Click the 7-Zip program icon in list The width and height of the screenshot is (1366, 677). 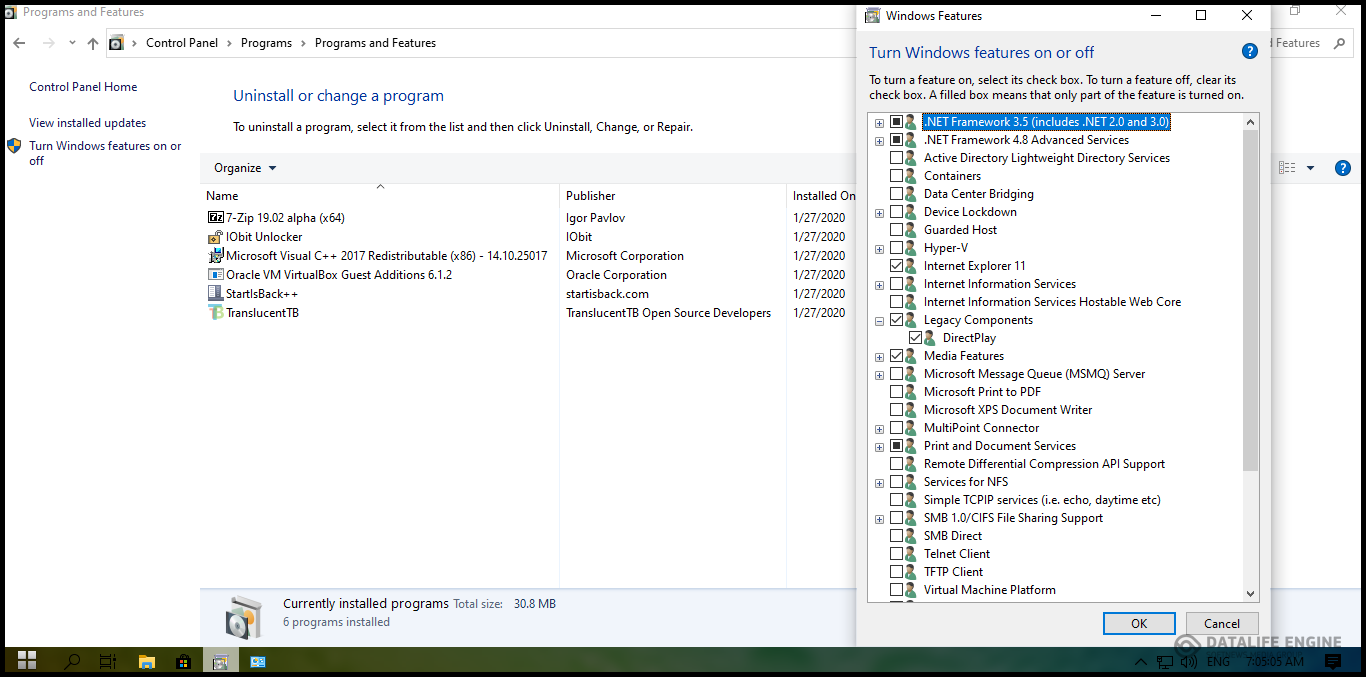click(215, 218)
